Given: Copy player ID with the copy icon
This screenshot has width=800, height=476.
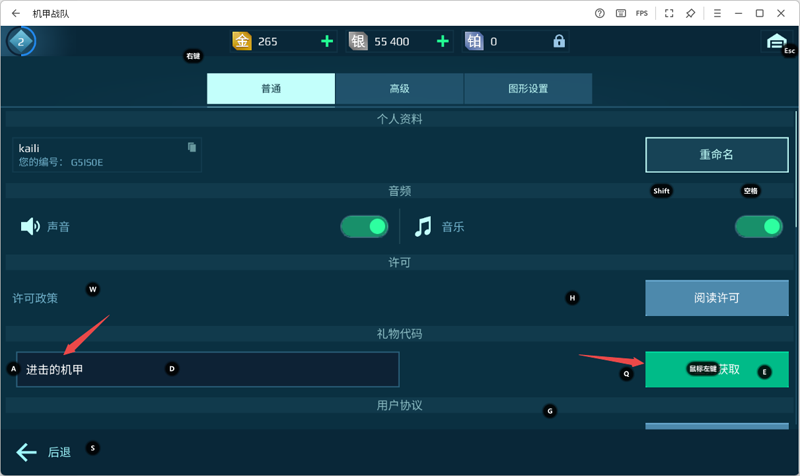Looking at the screenshot, I should [192, 147].
